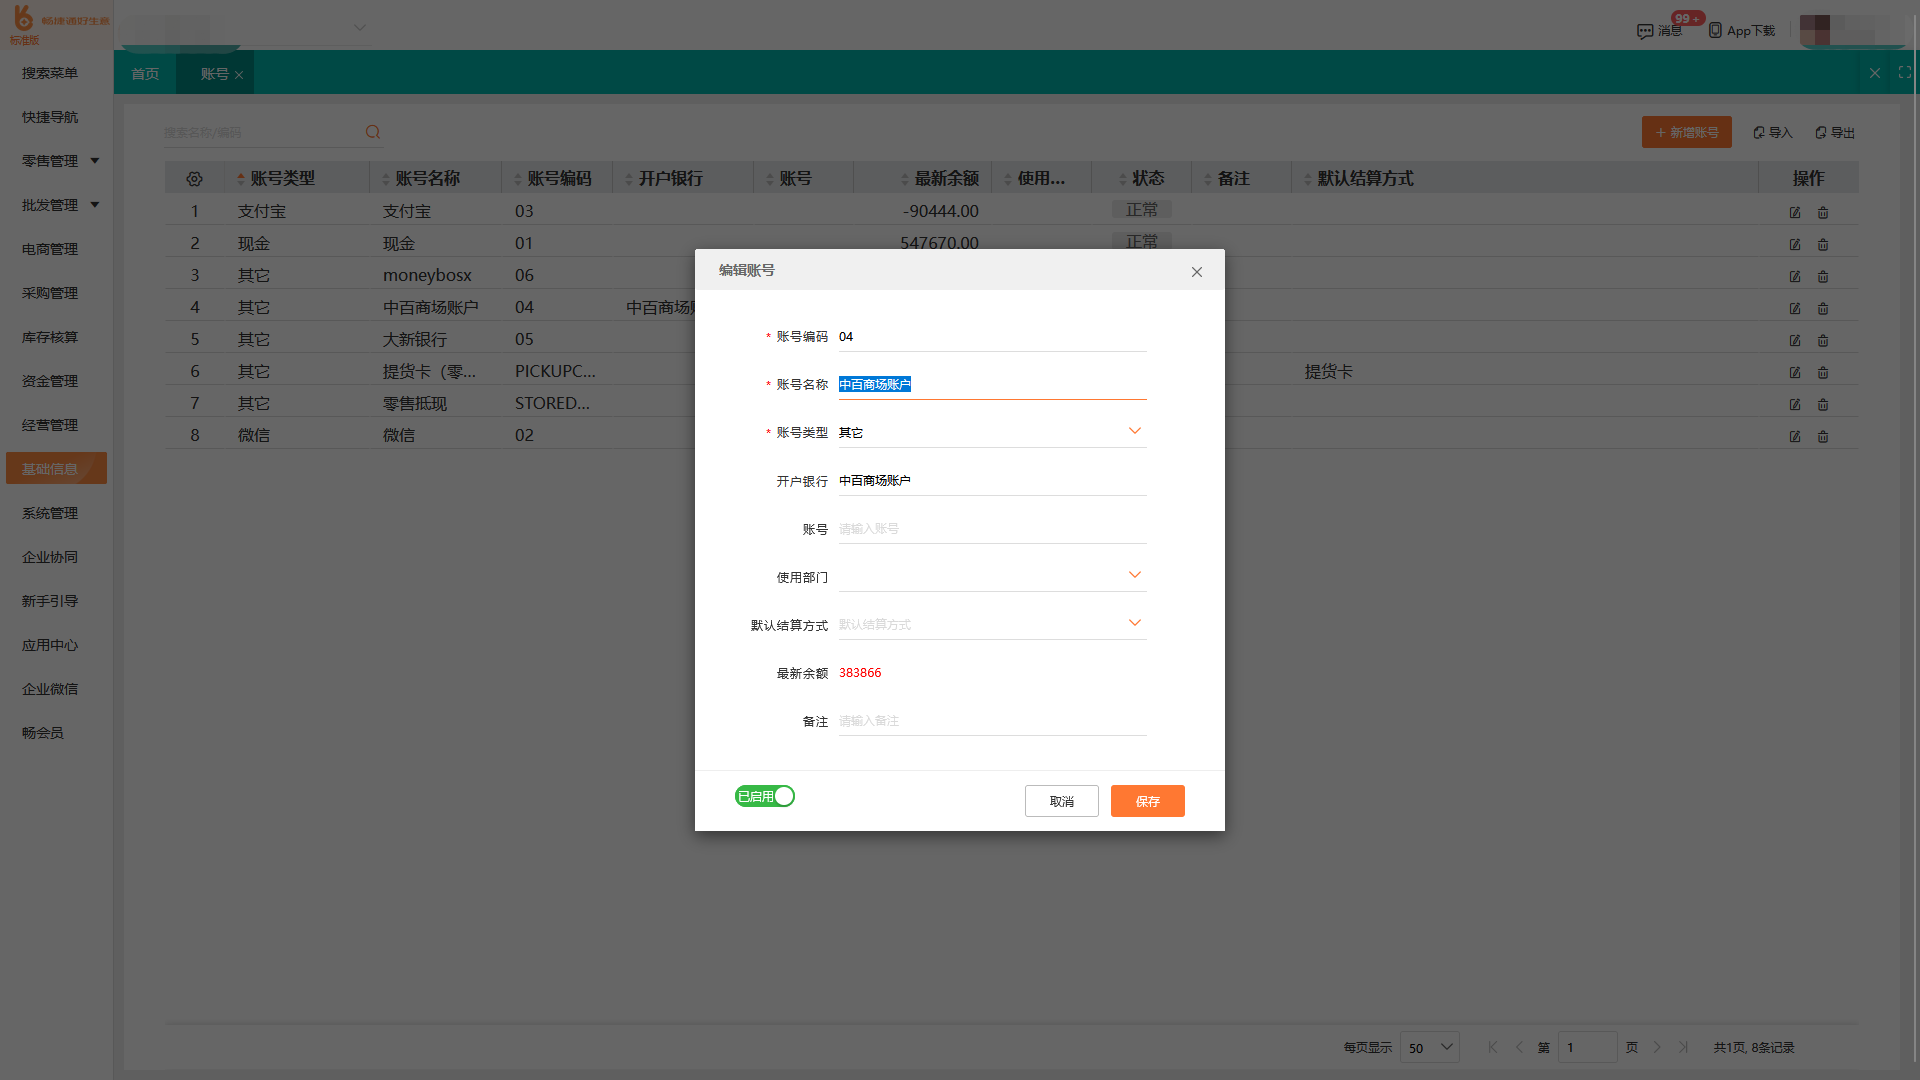Expand the 账号类型 dropdown in edit dialog
The height and width of the screenshot is (1080, 1920).
[x=1135, y=433]
